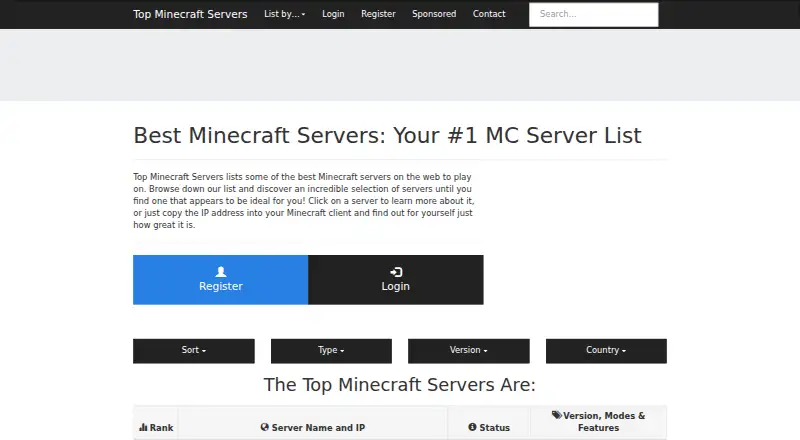Viewport: 800px width, 440px height.
Task: Open the Contact page
Action: point(489,14)
